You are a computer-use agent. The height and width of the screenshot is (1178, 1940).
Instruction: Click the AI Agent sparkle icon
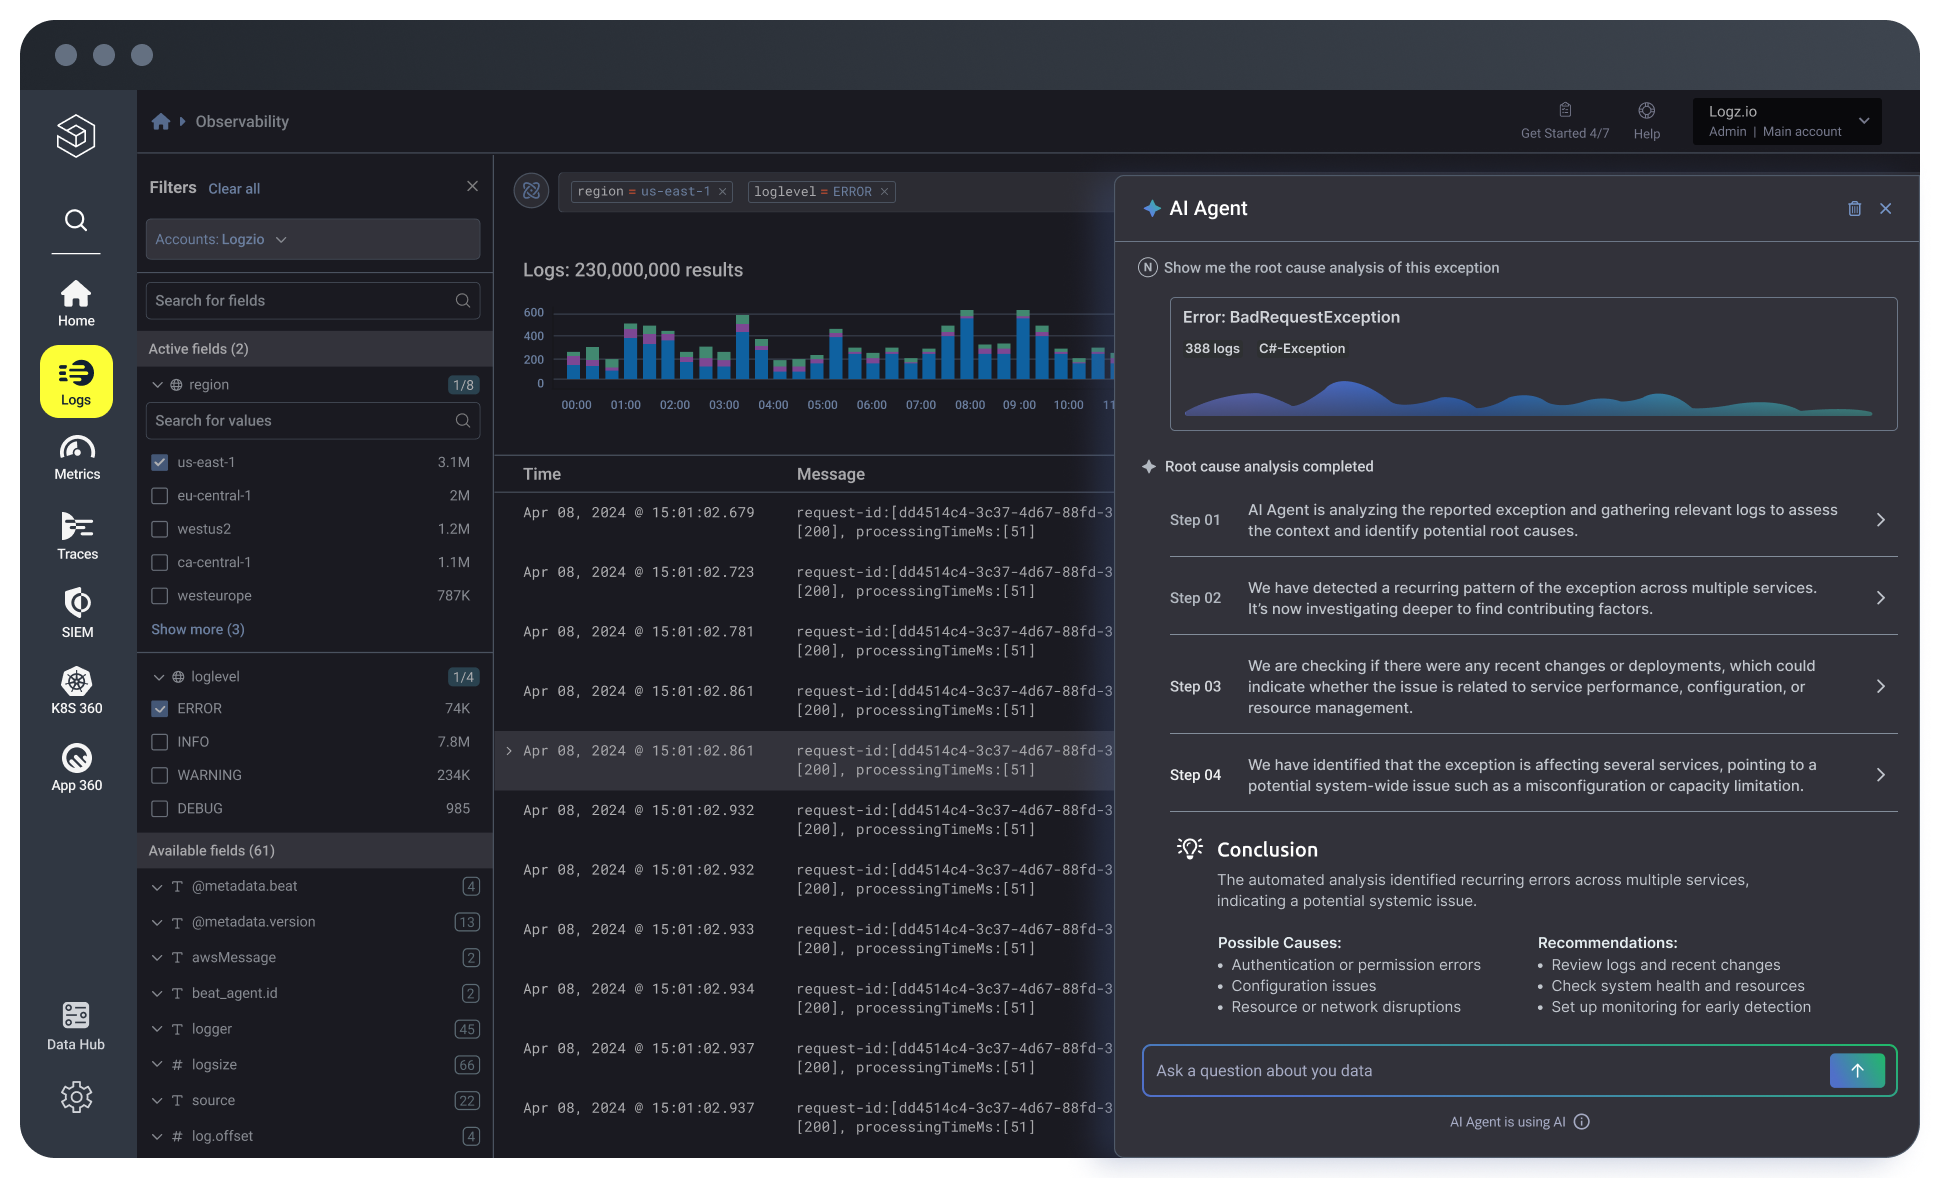(x=1150, y=208)
